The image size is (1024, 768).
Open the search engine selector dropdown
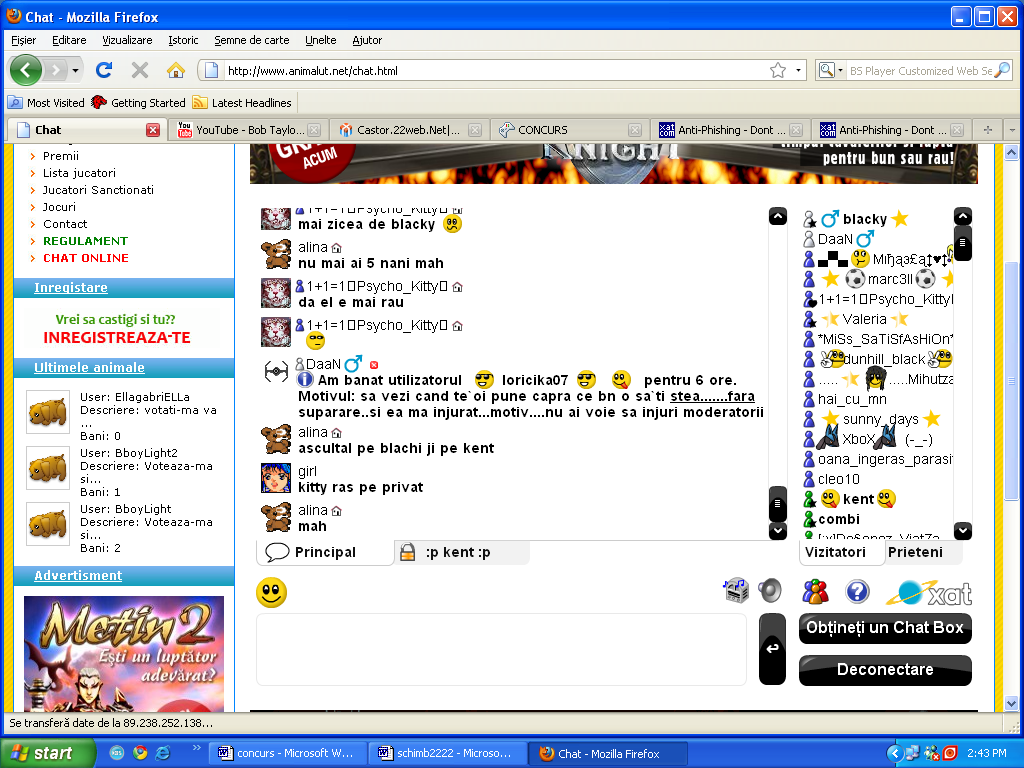coord(829,71)
